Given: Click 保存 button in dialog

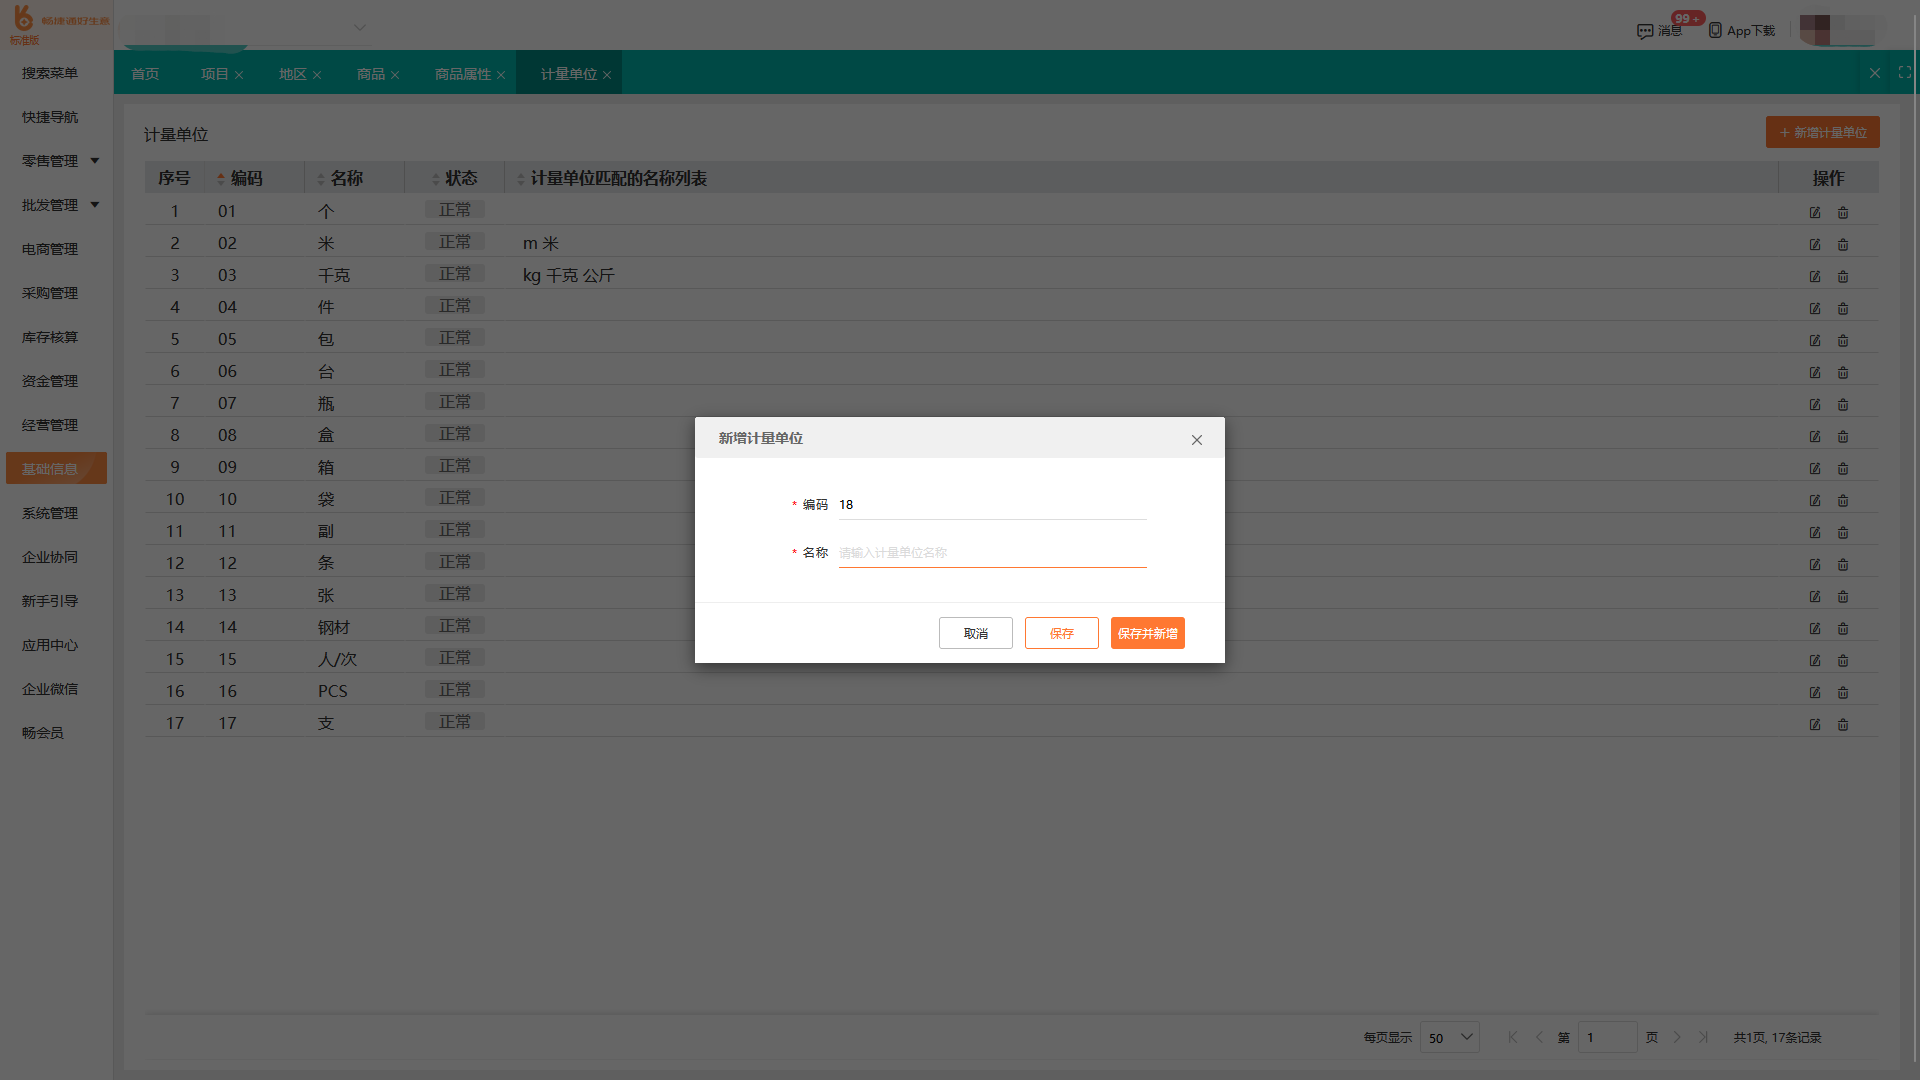Looking at the screenshot, I should (1060, 633).
